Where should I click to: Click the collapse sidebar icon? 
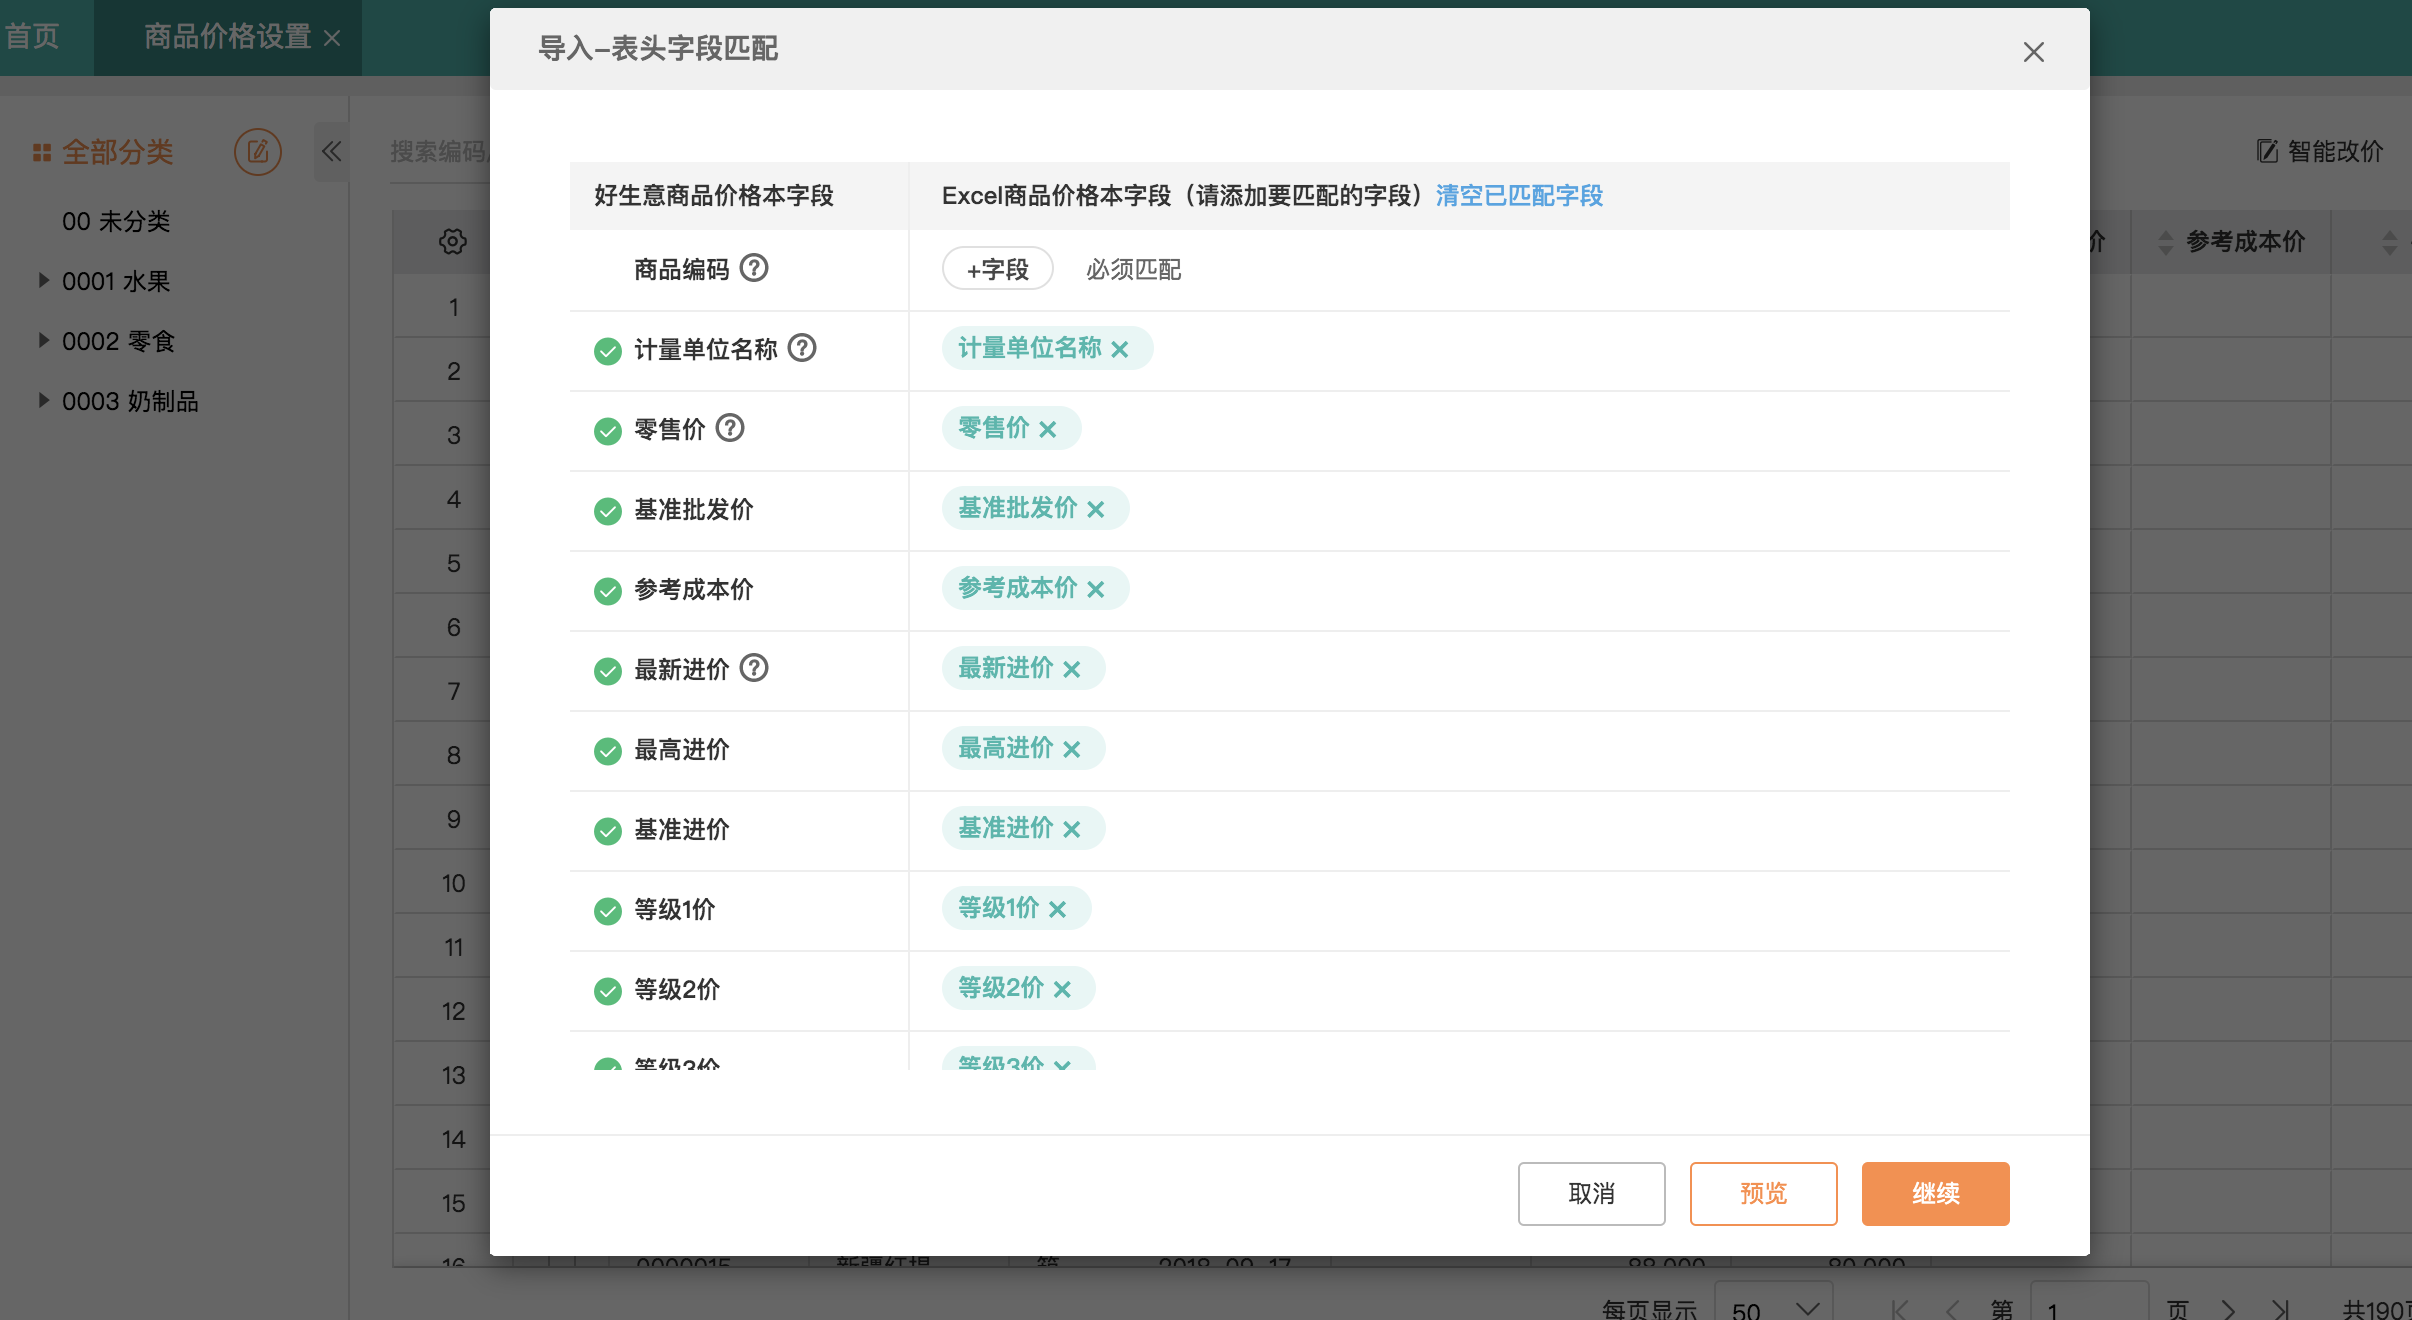point(333,153)
